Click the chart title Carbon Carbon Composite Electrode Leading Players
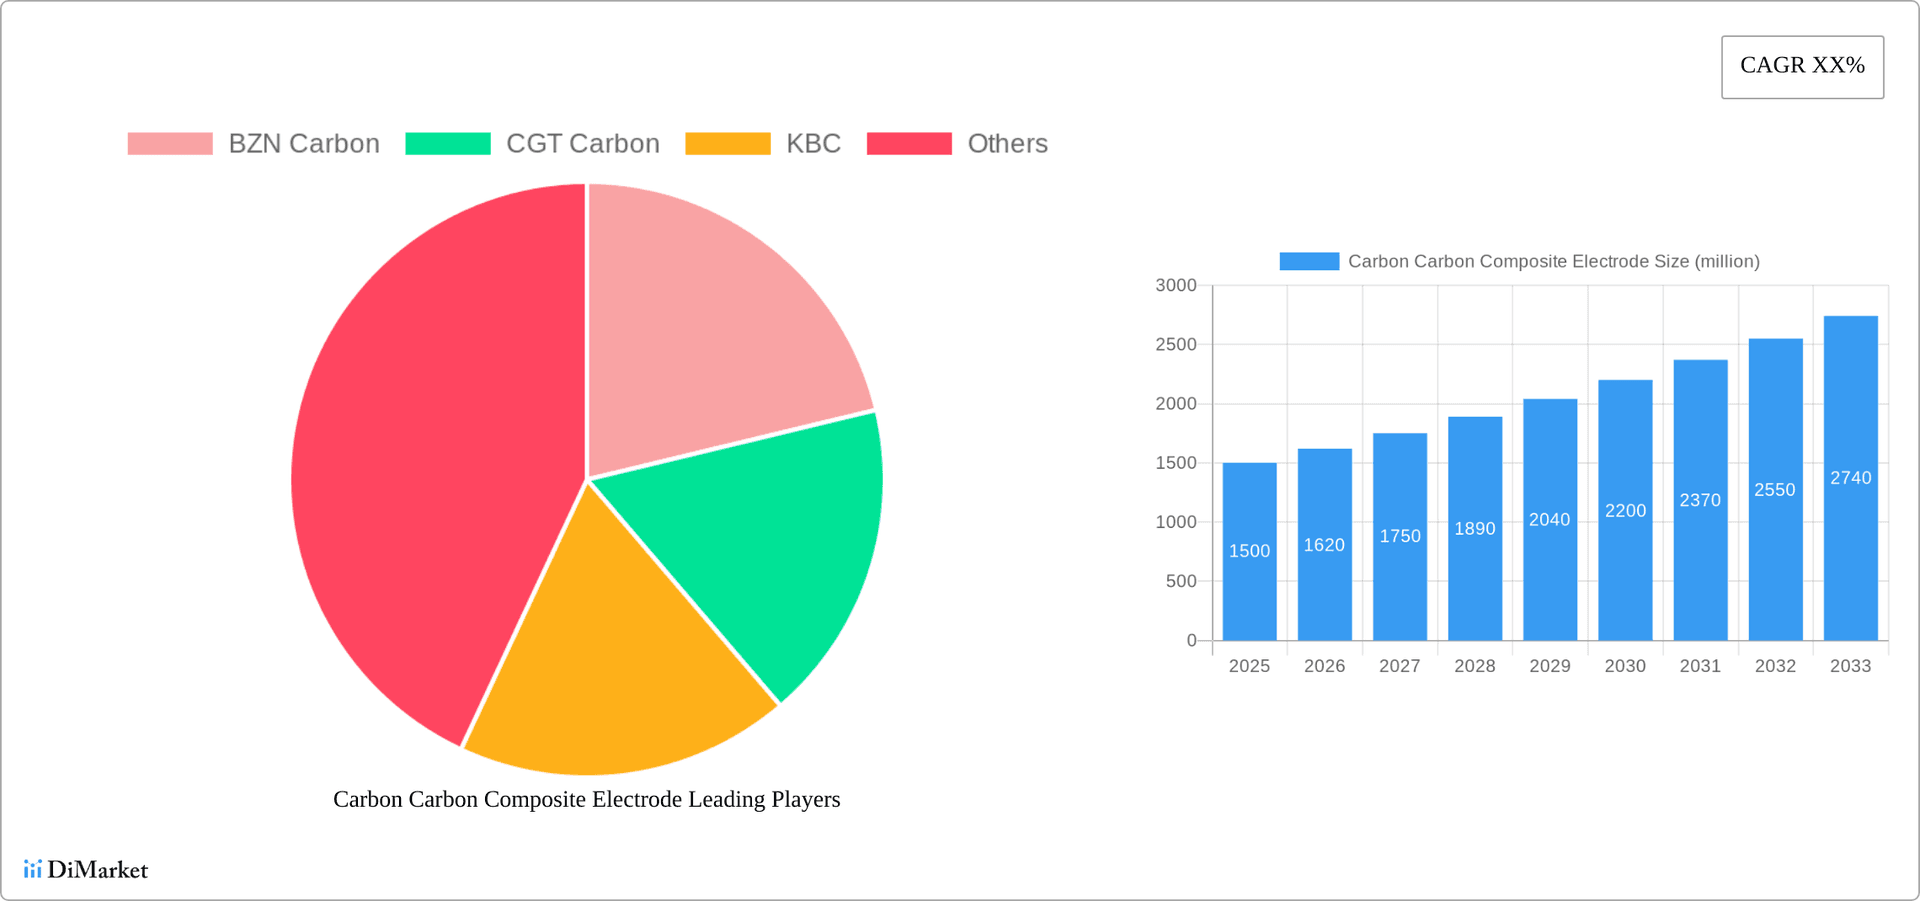 (x=586, y=799)
